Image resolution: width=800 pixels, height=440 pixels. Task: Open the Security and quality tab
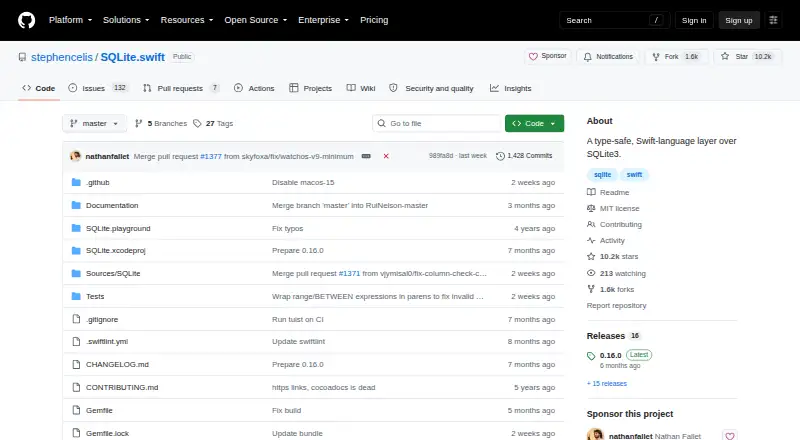tap(432, 88)
